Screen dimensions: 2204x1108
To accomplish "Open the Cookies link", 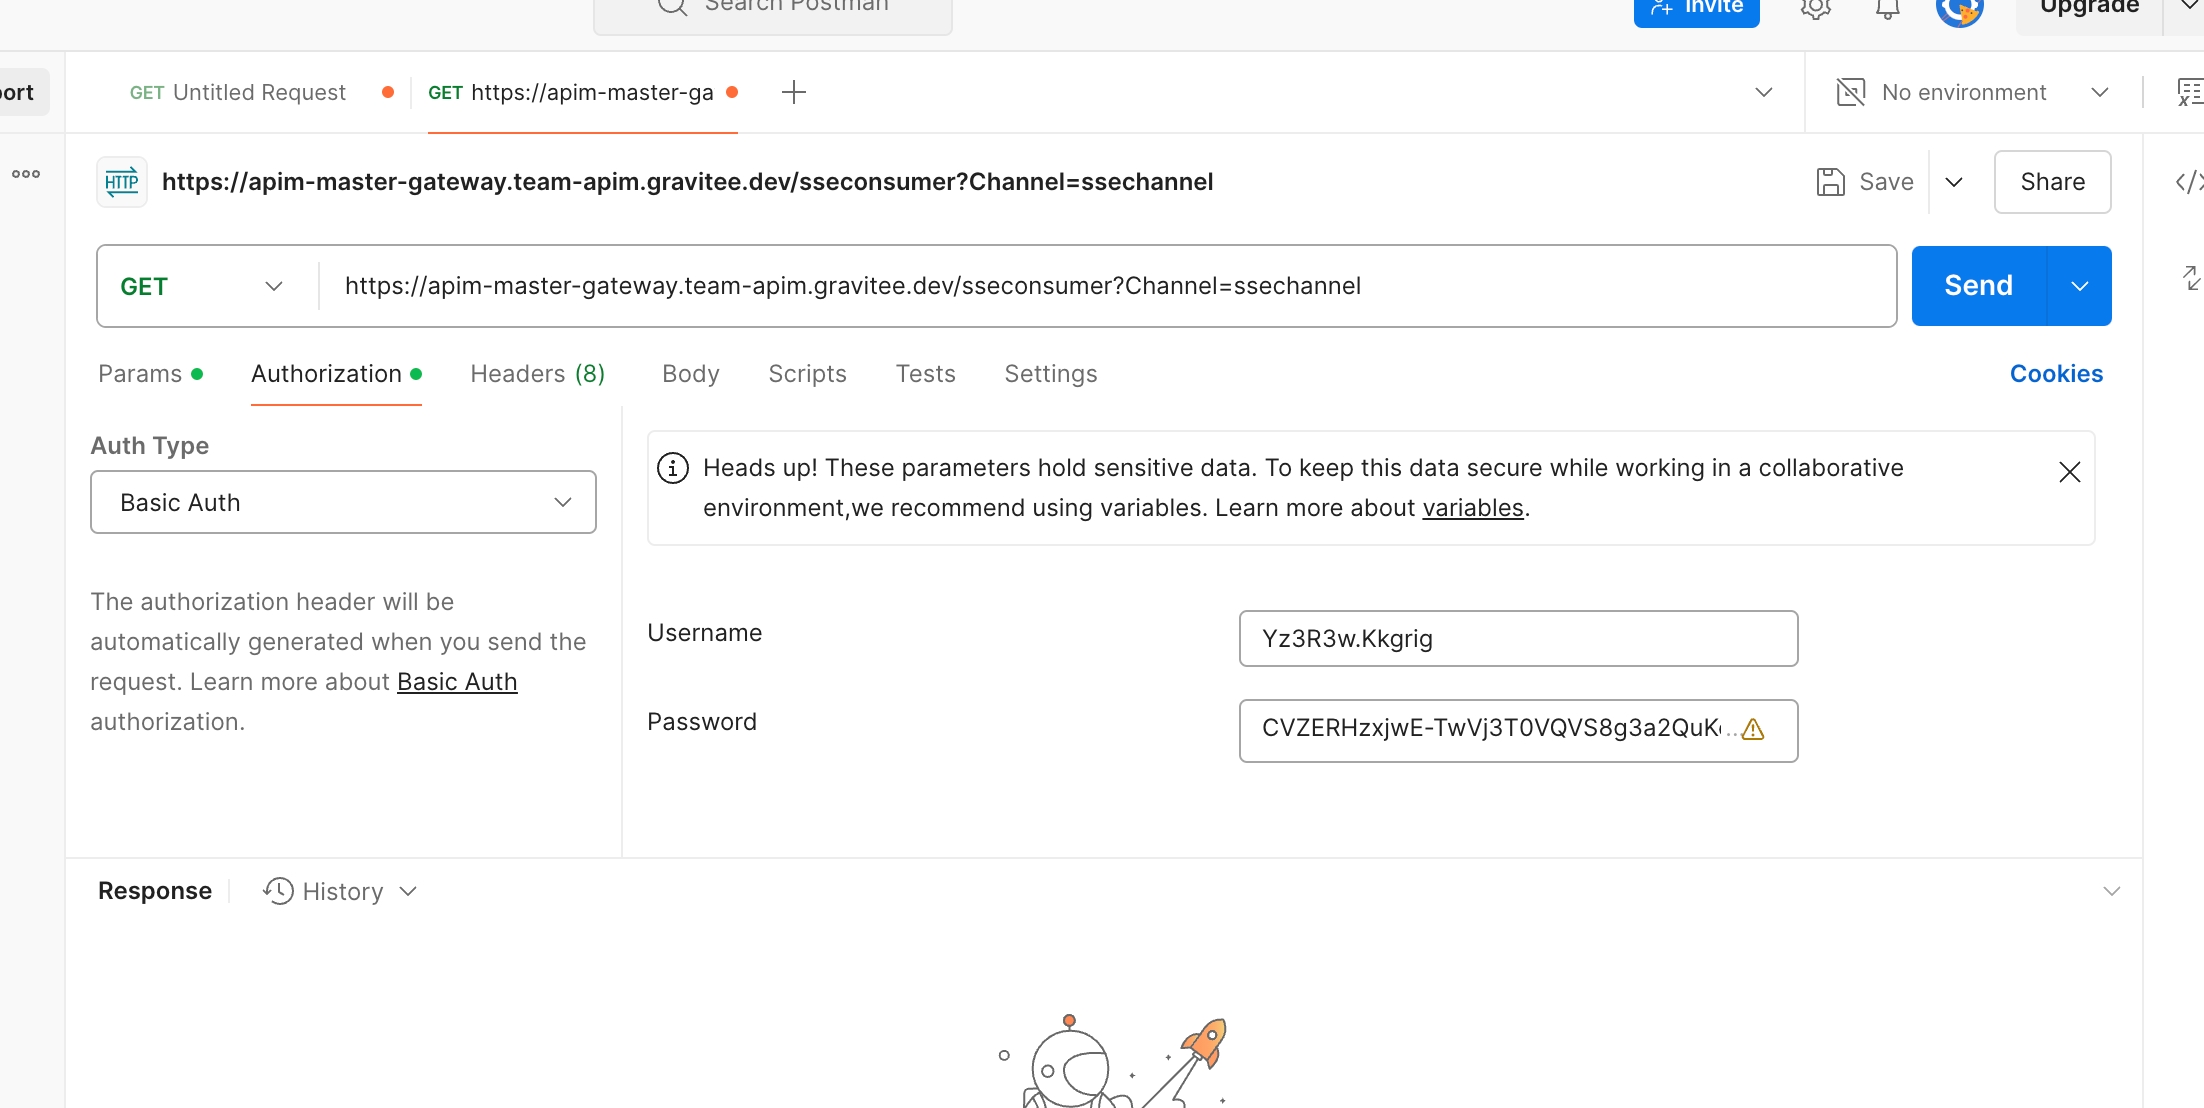I will pos(2056,374).
